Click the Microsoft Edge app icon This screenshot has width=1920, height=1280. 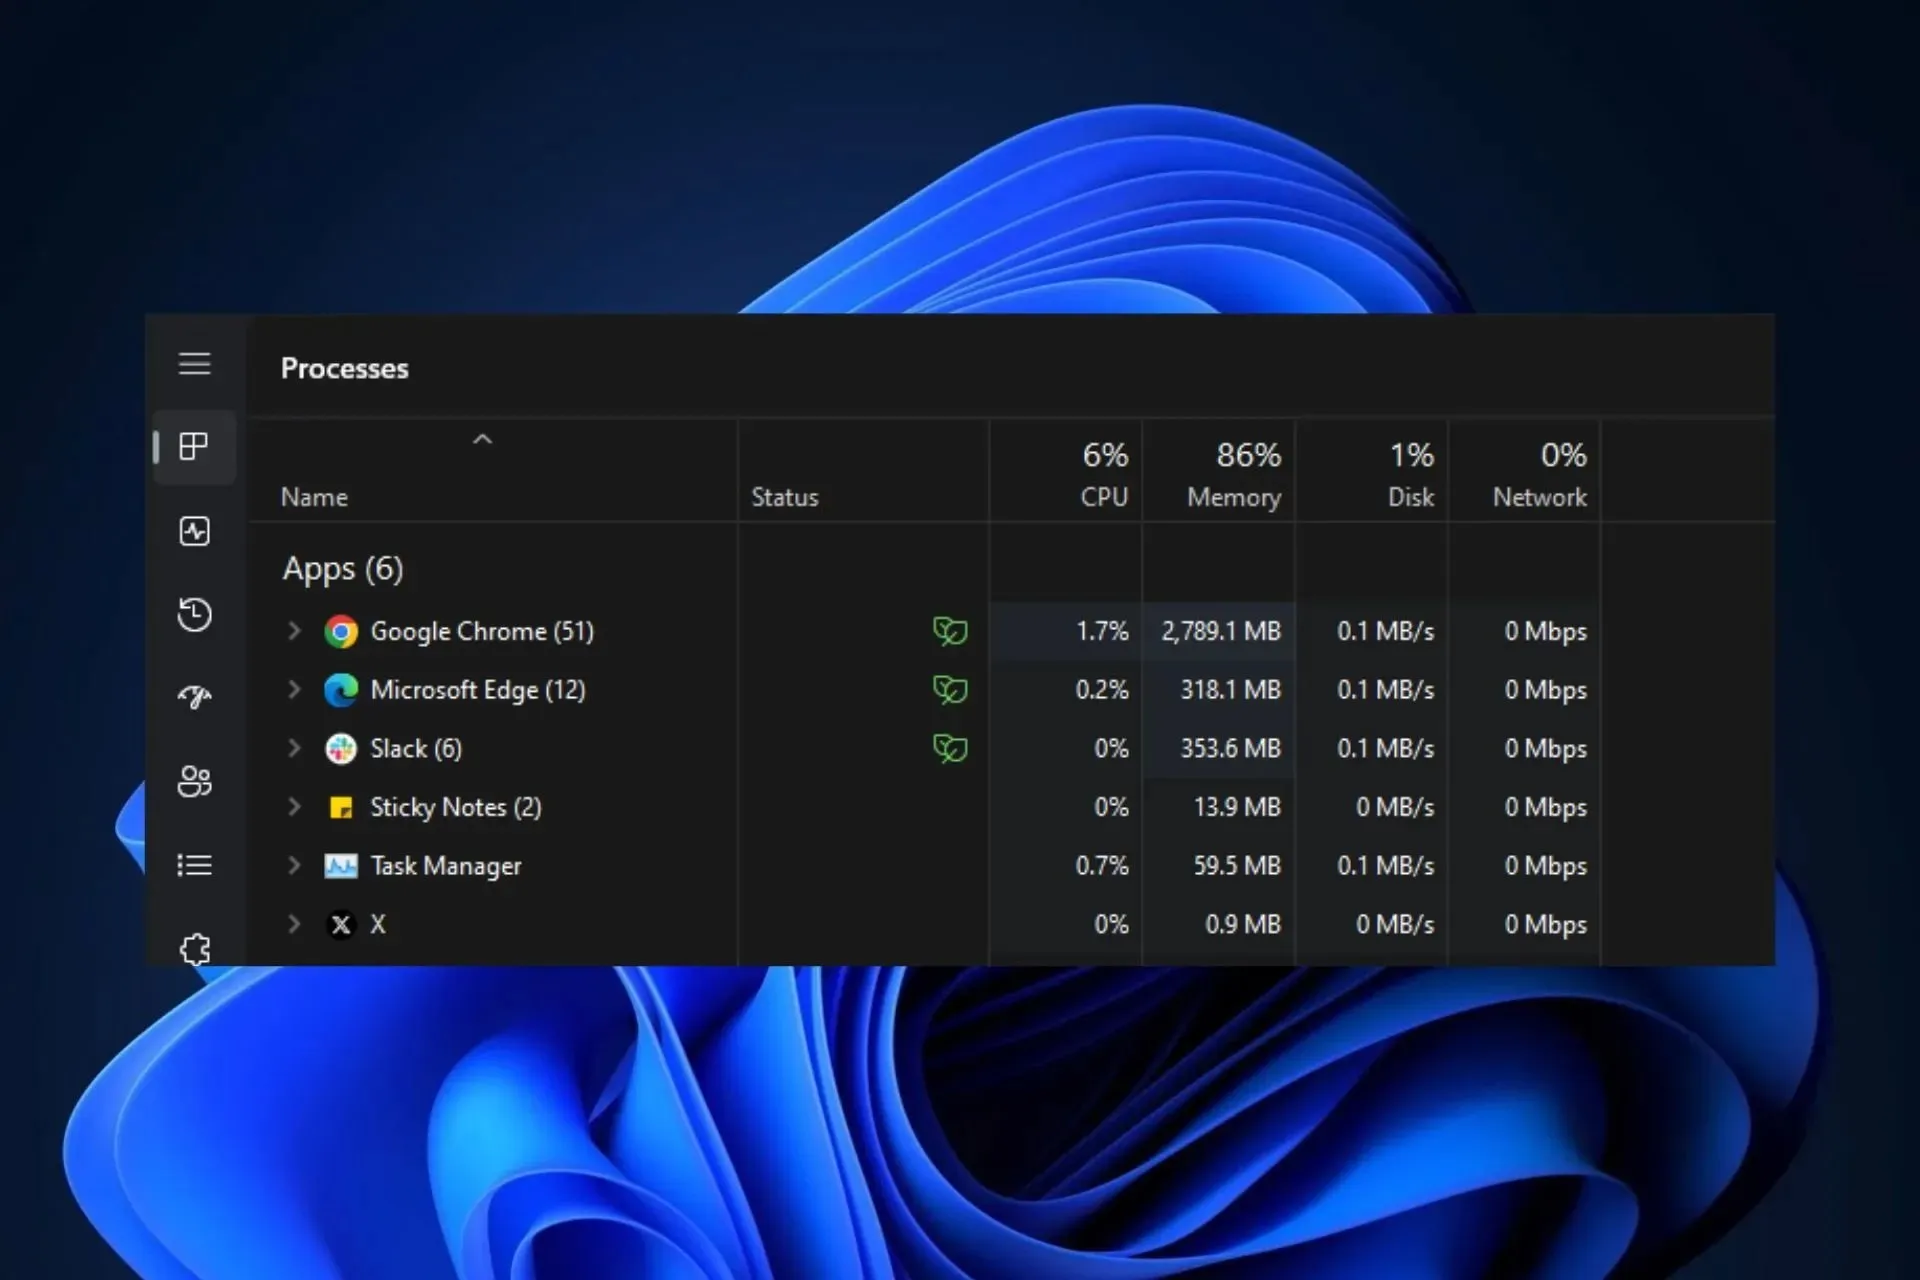[341, 690]
